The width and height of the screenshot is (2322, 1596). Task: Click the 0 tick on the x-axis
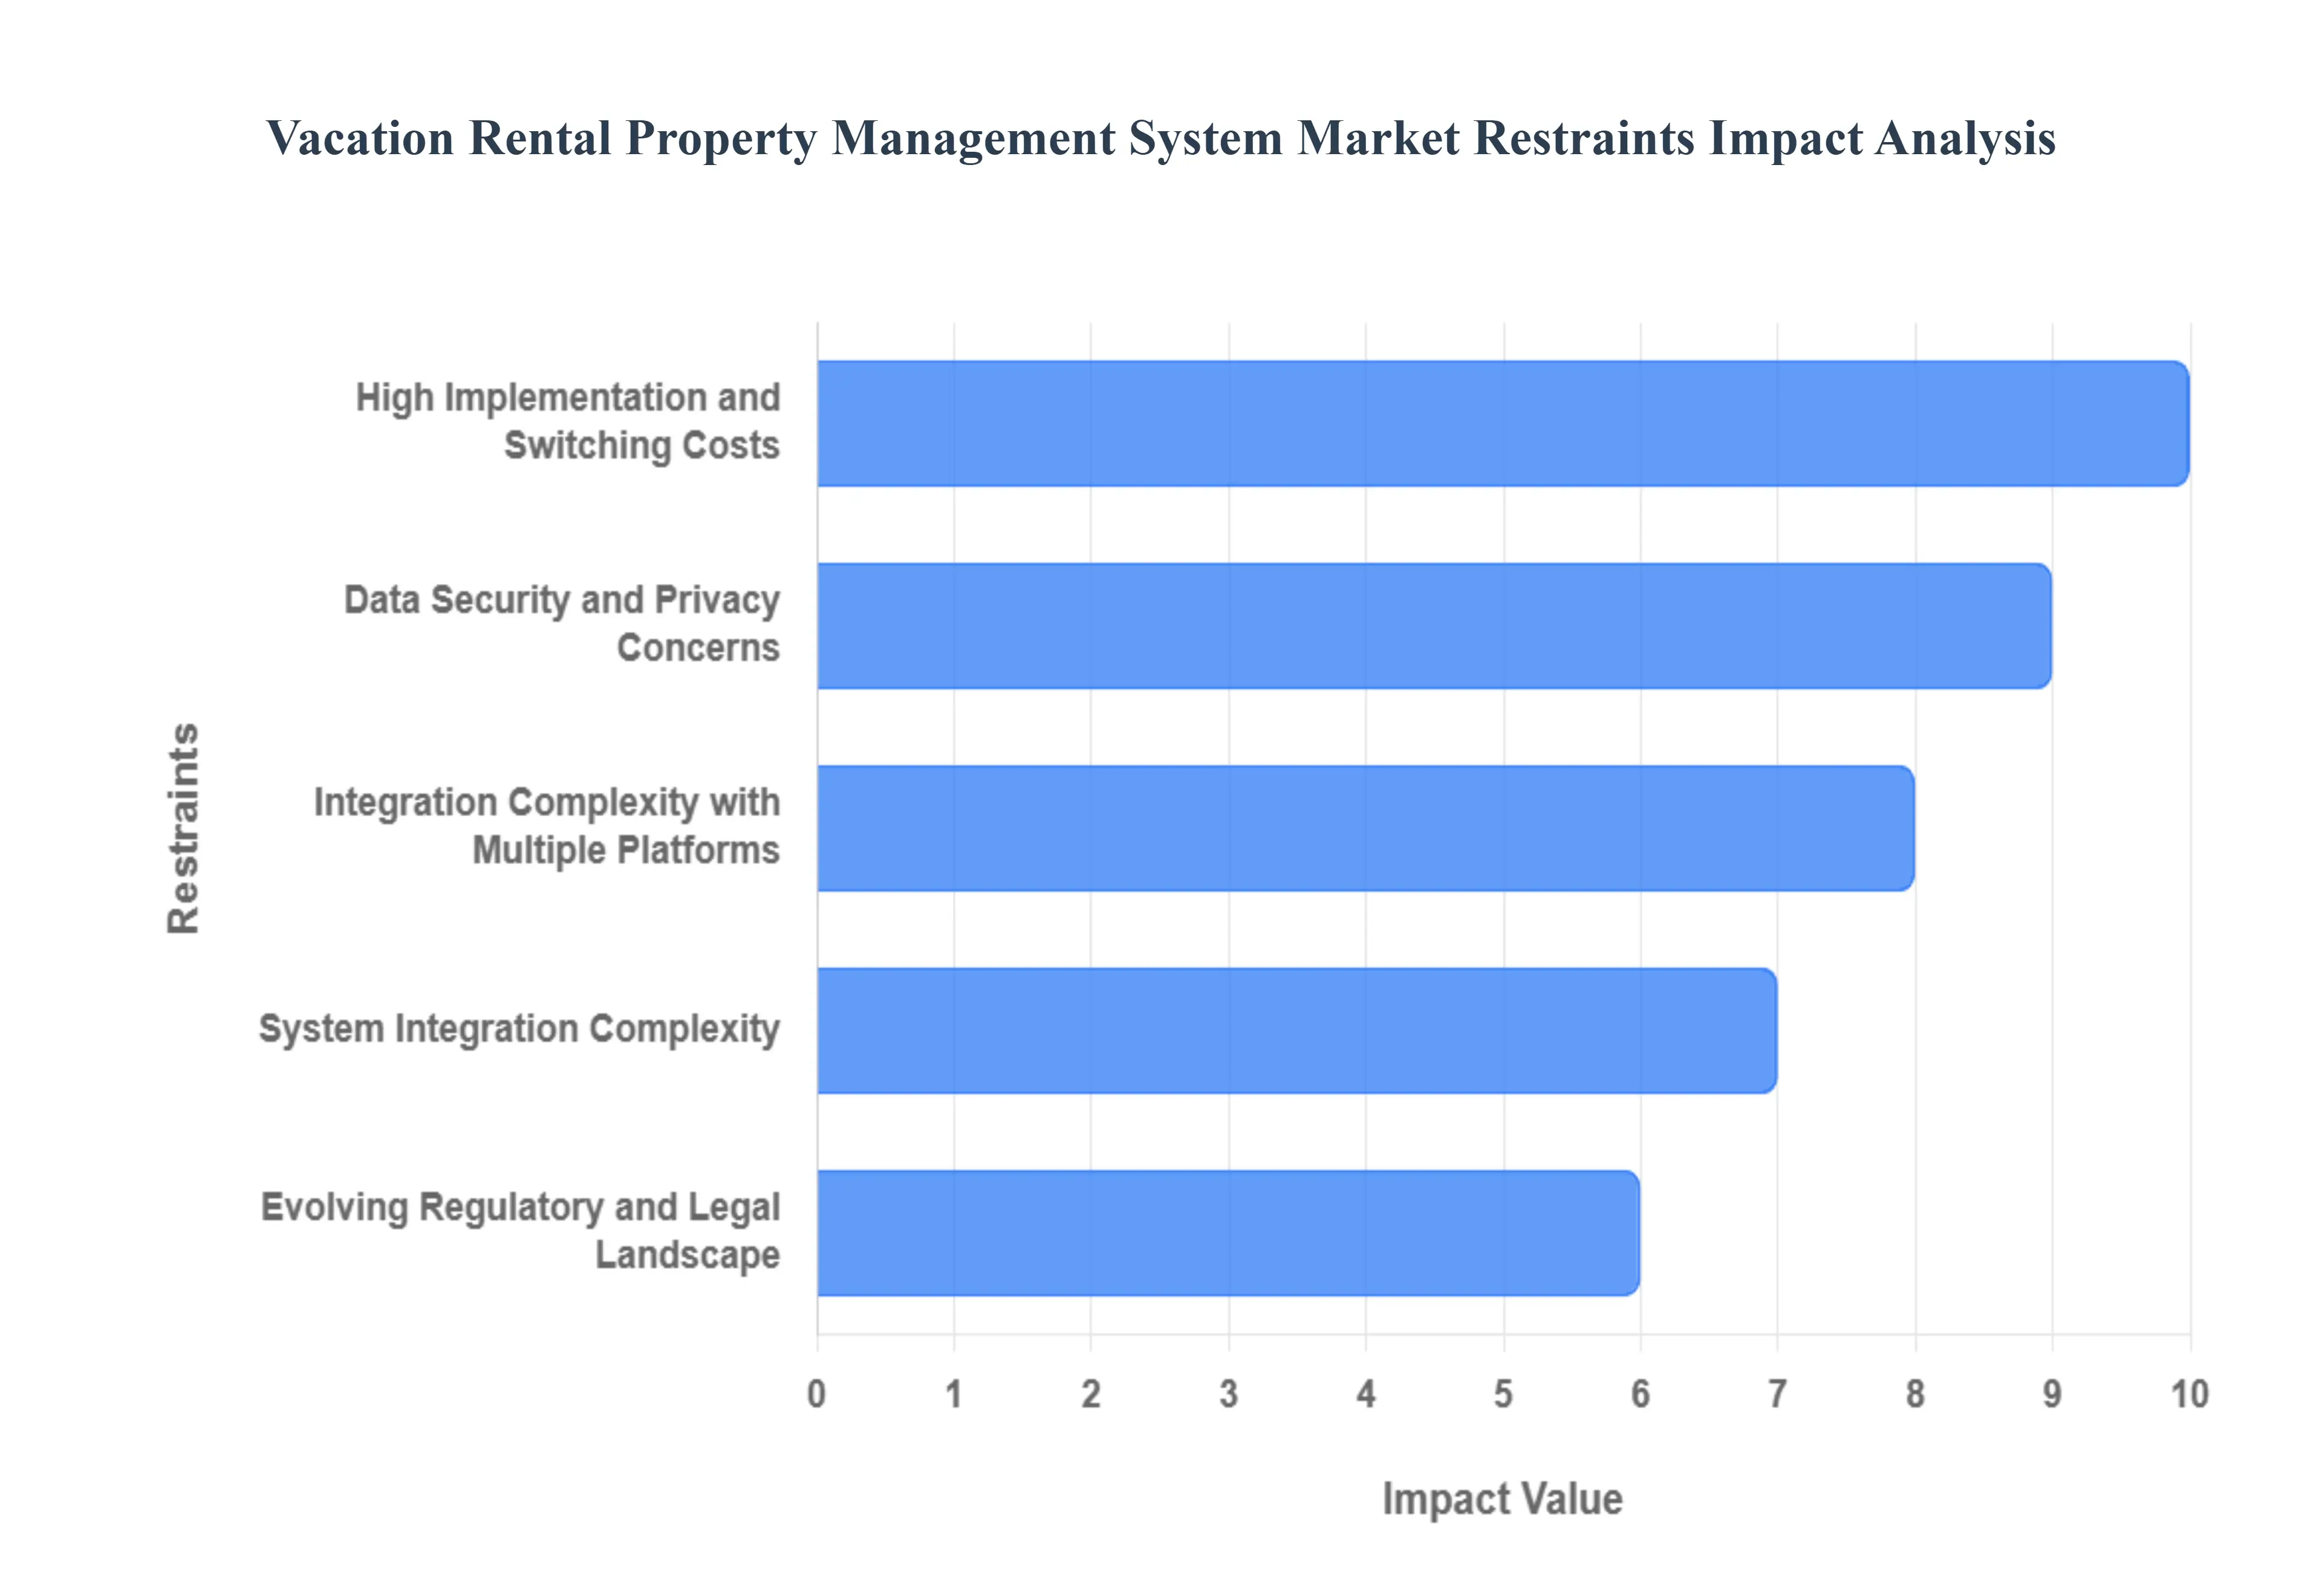point(817,1394)
